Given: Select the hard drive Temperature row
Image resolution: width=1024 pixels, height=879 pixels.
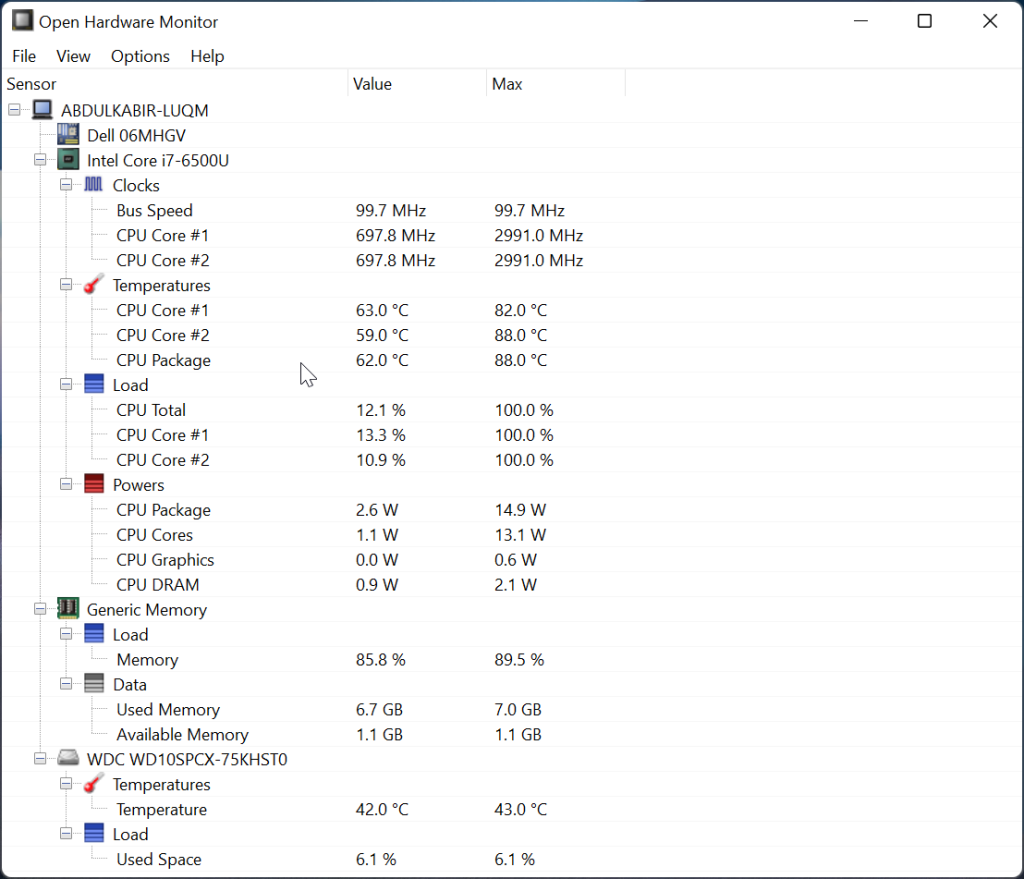Looking at the screenshot, I should click(512, 809).
